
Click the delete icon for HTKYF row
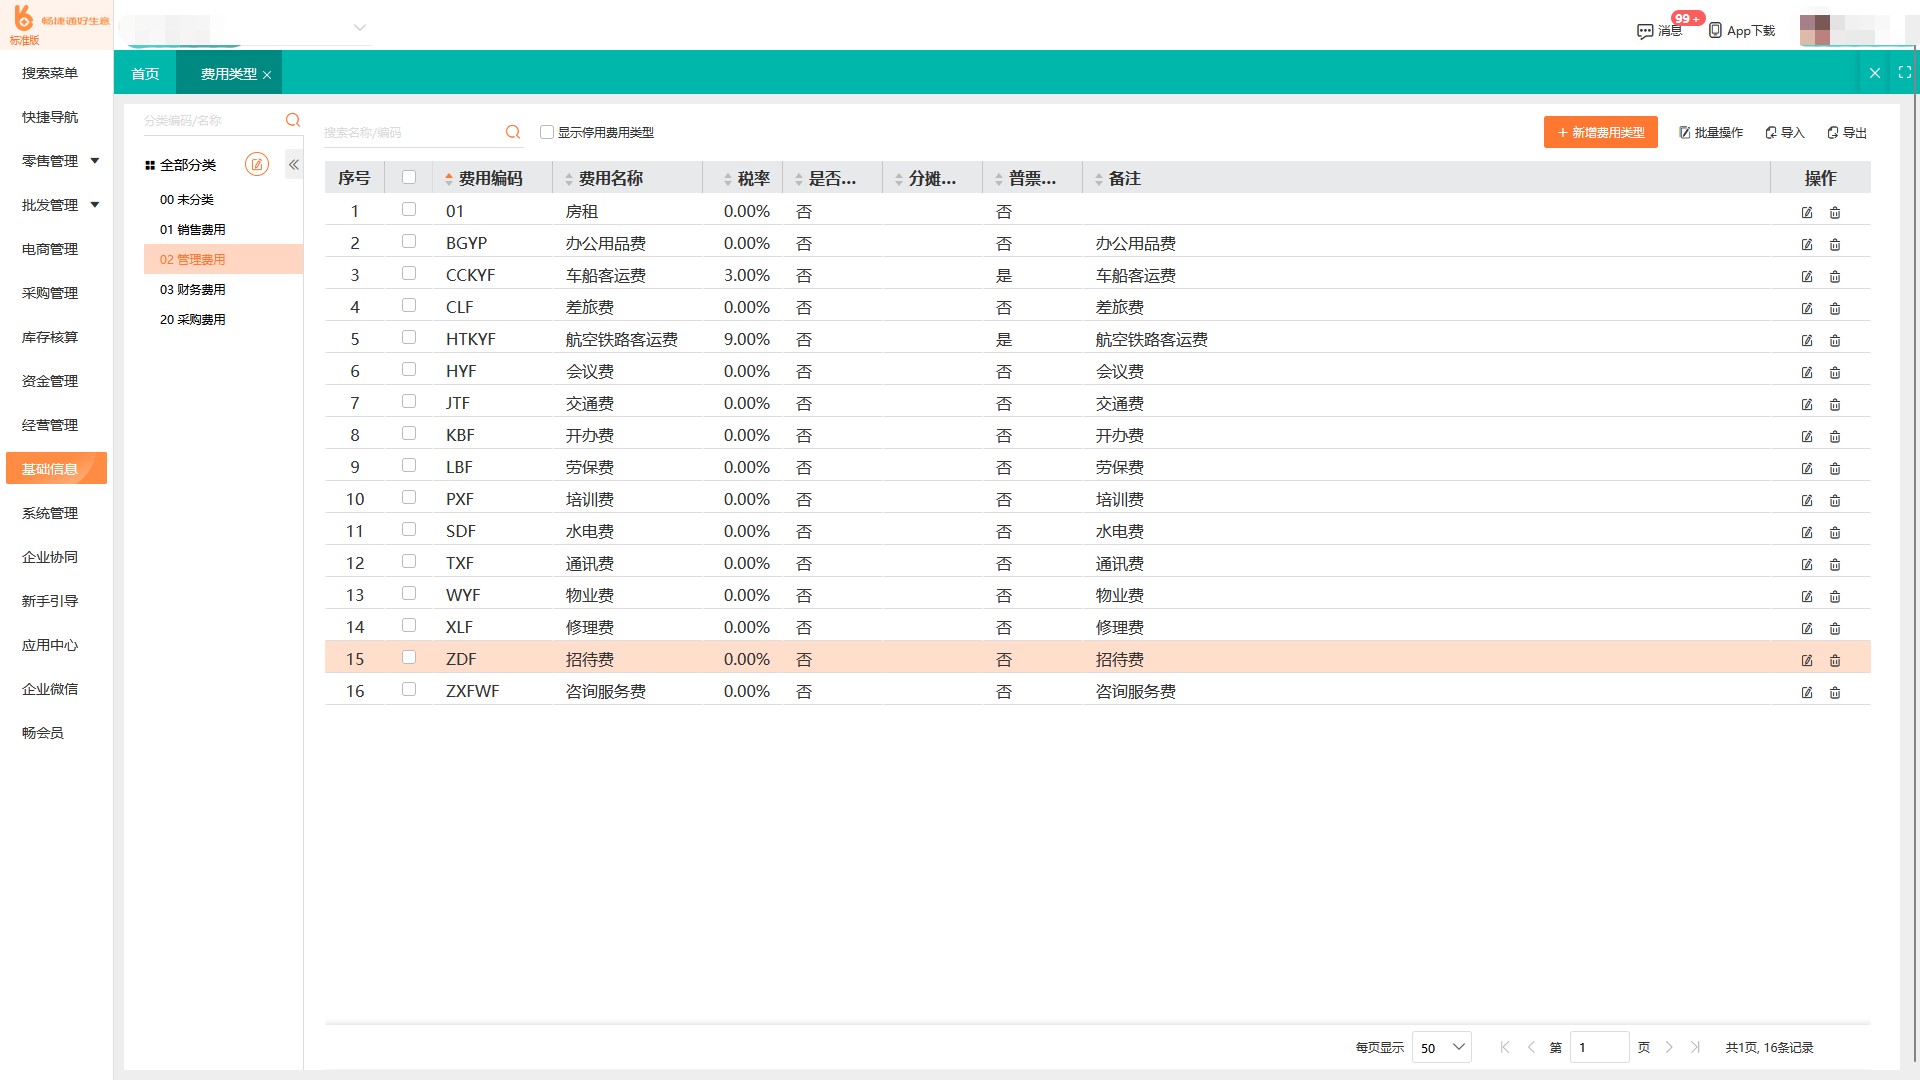pyautogui.click(x=1836, y=339)
